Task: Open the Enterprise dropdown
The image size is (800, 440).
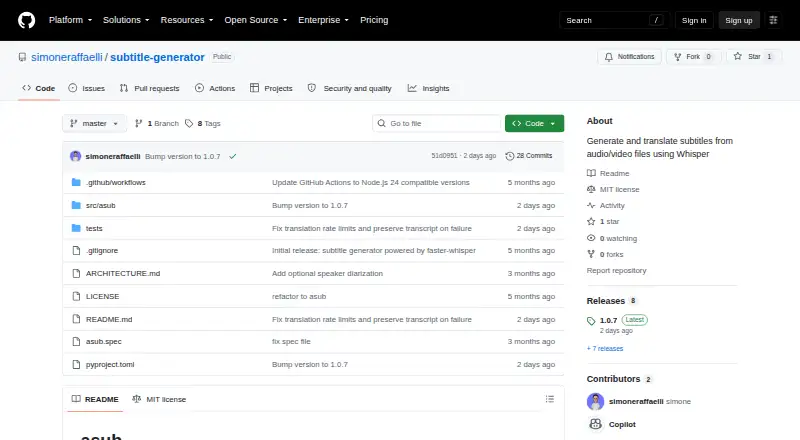Action: pos(323,20)
